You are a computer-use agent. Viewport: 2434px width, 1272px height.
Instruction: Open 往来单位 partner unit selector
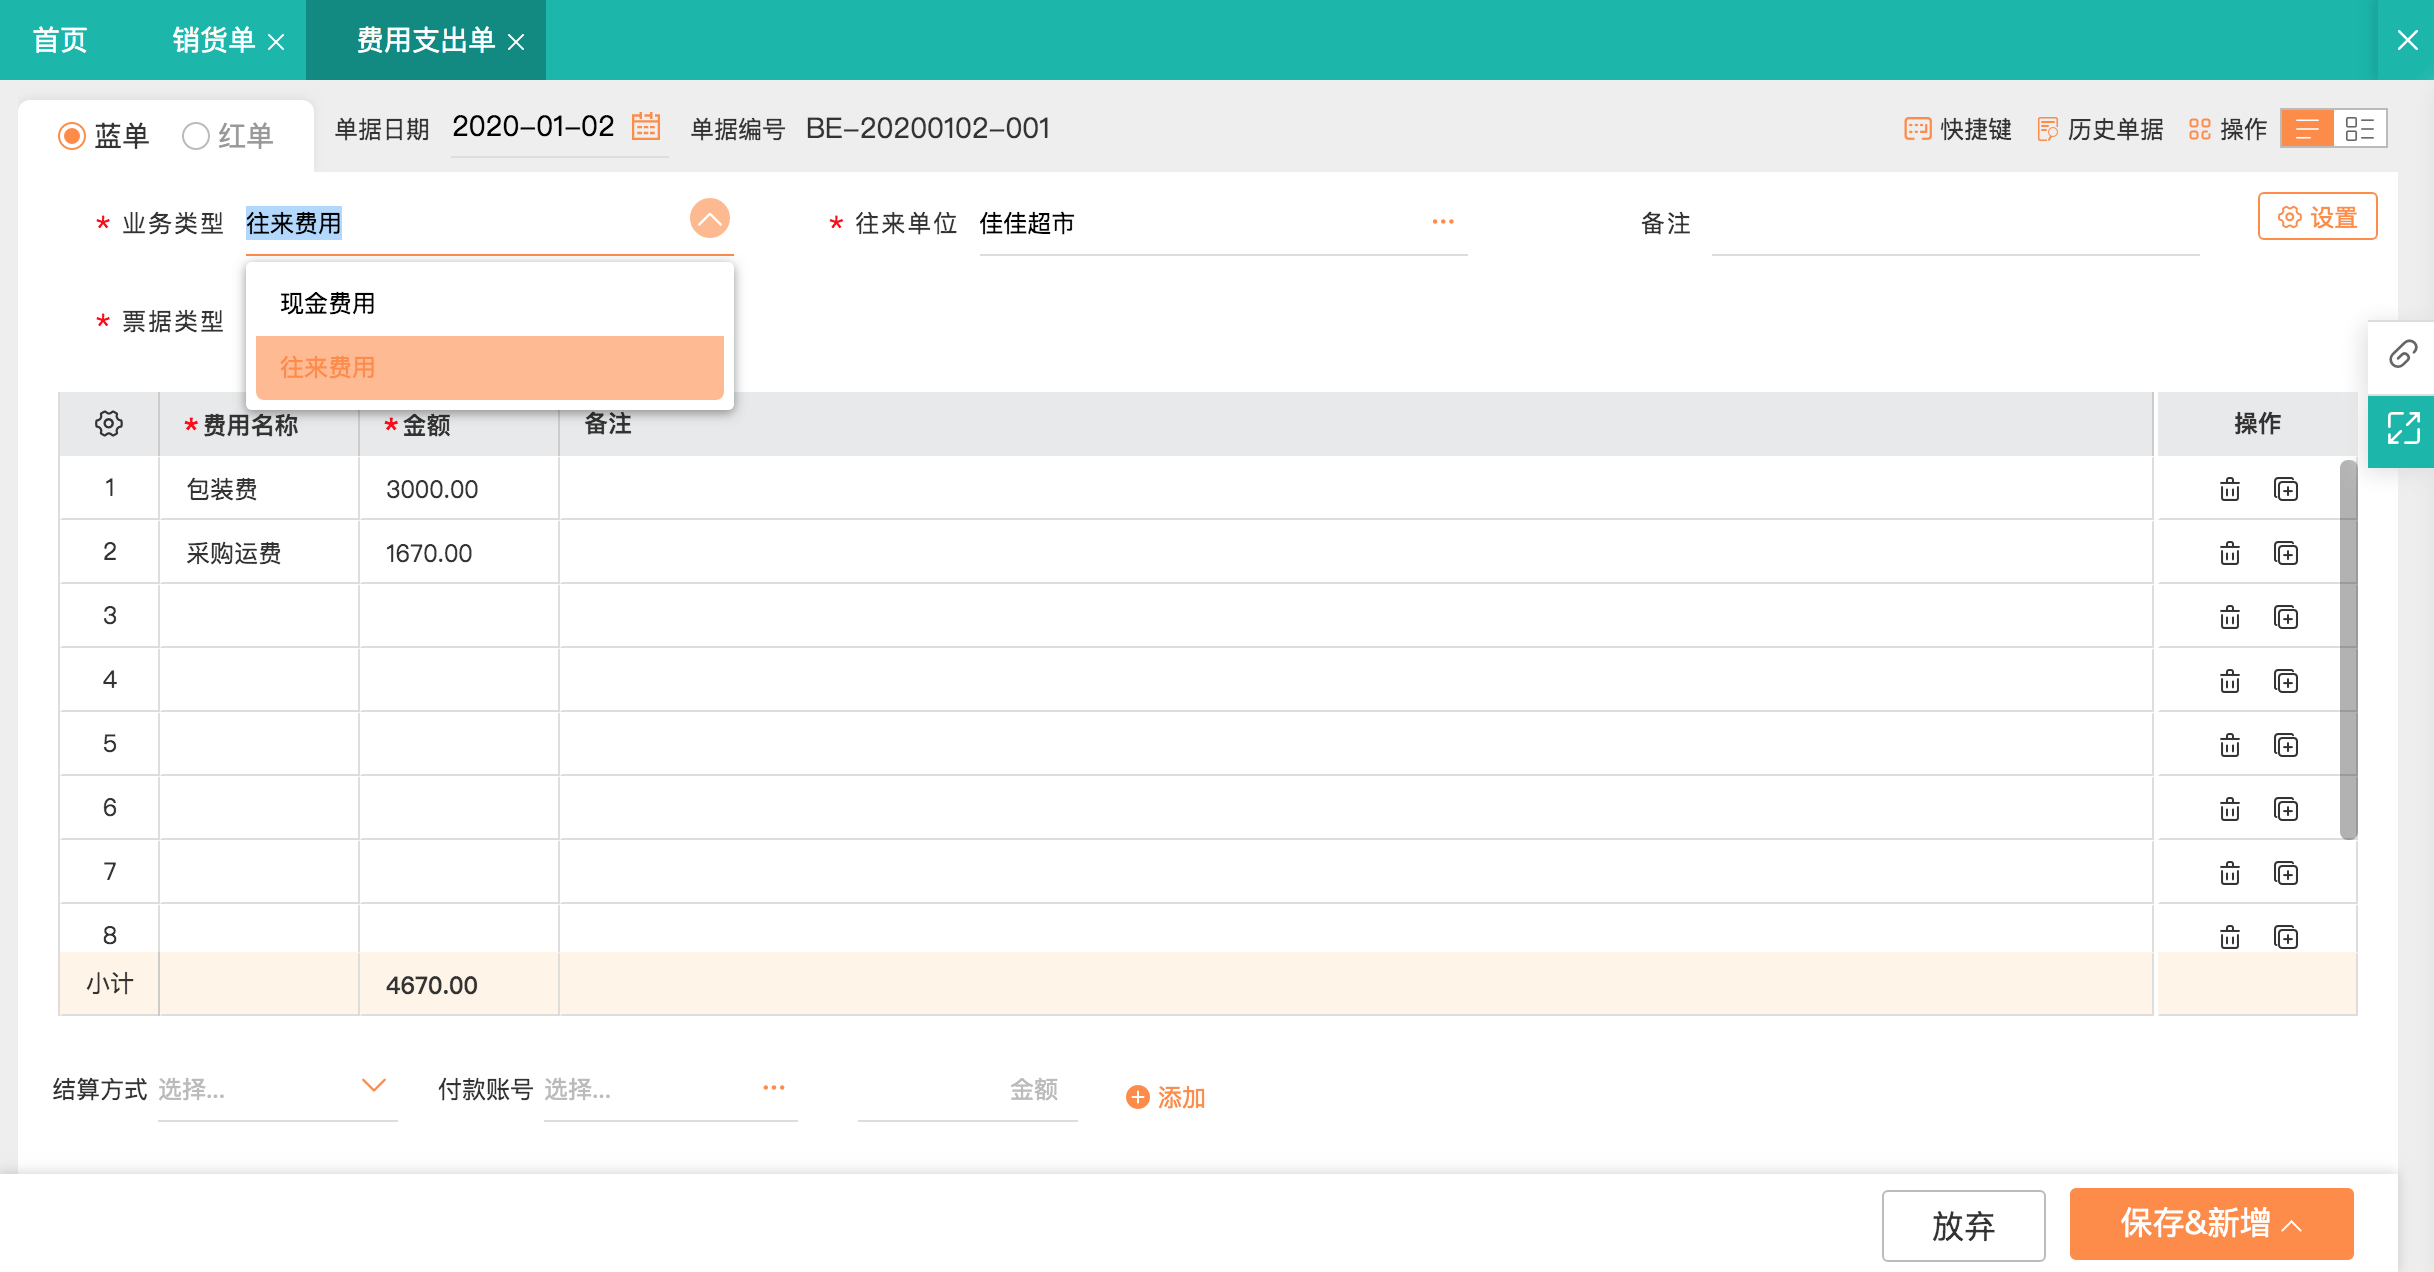pos(1438,224)
